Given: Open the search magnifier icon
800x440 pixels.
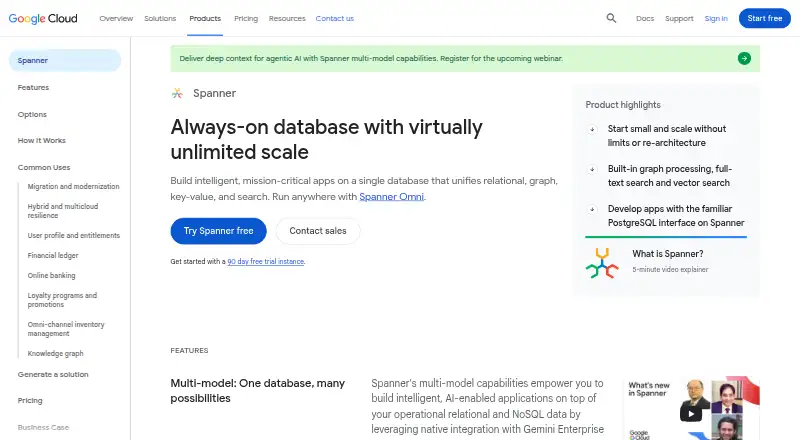Looking at the screenshot, I should pos(611,18).
